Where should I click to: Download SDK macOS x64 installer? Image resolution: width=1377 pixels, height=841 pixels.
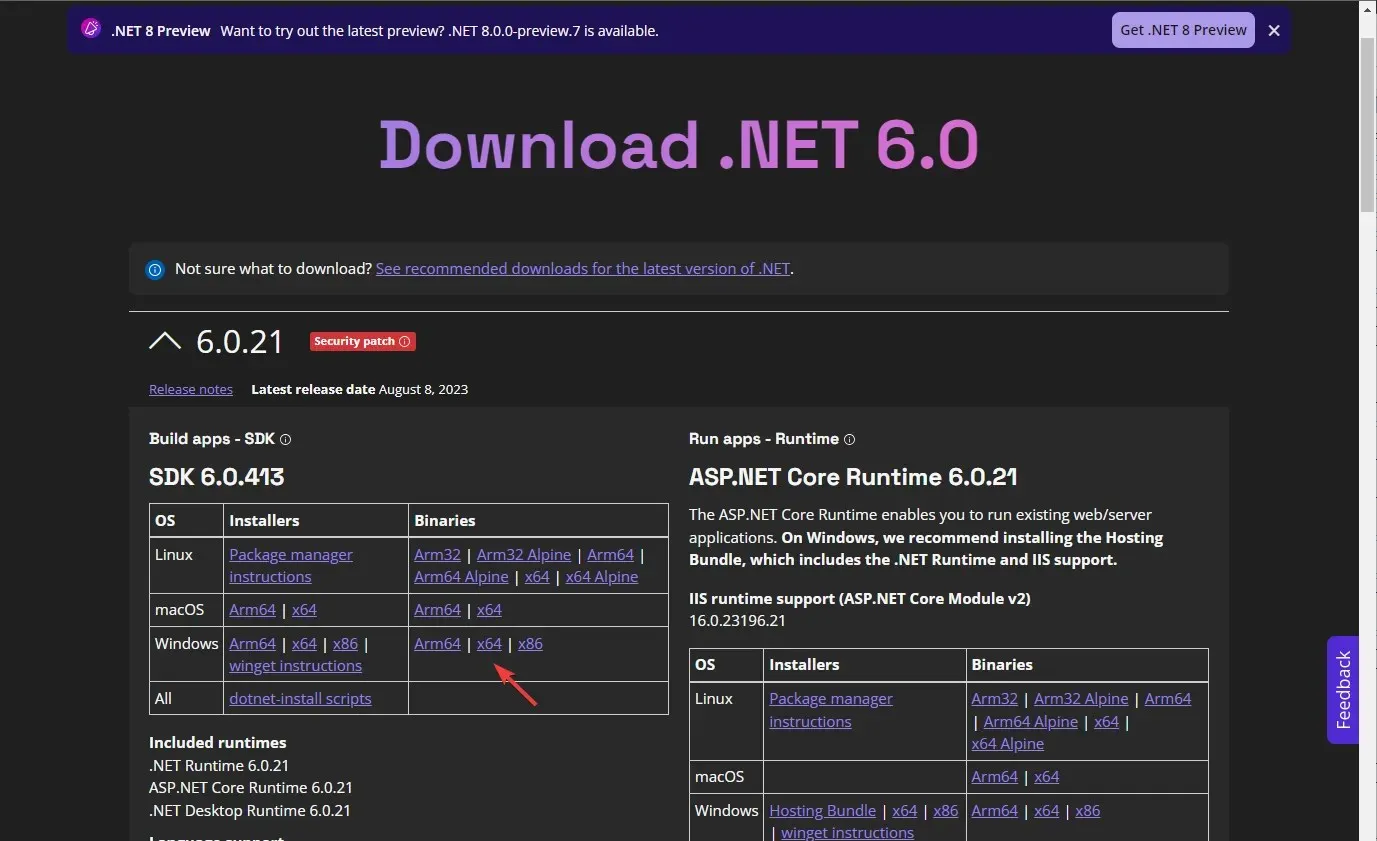coord(304,609)
